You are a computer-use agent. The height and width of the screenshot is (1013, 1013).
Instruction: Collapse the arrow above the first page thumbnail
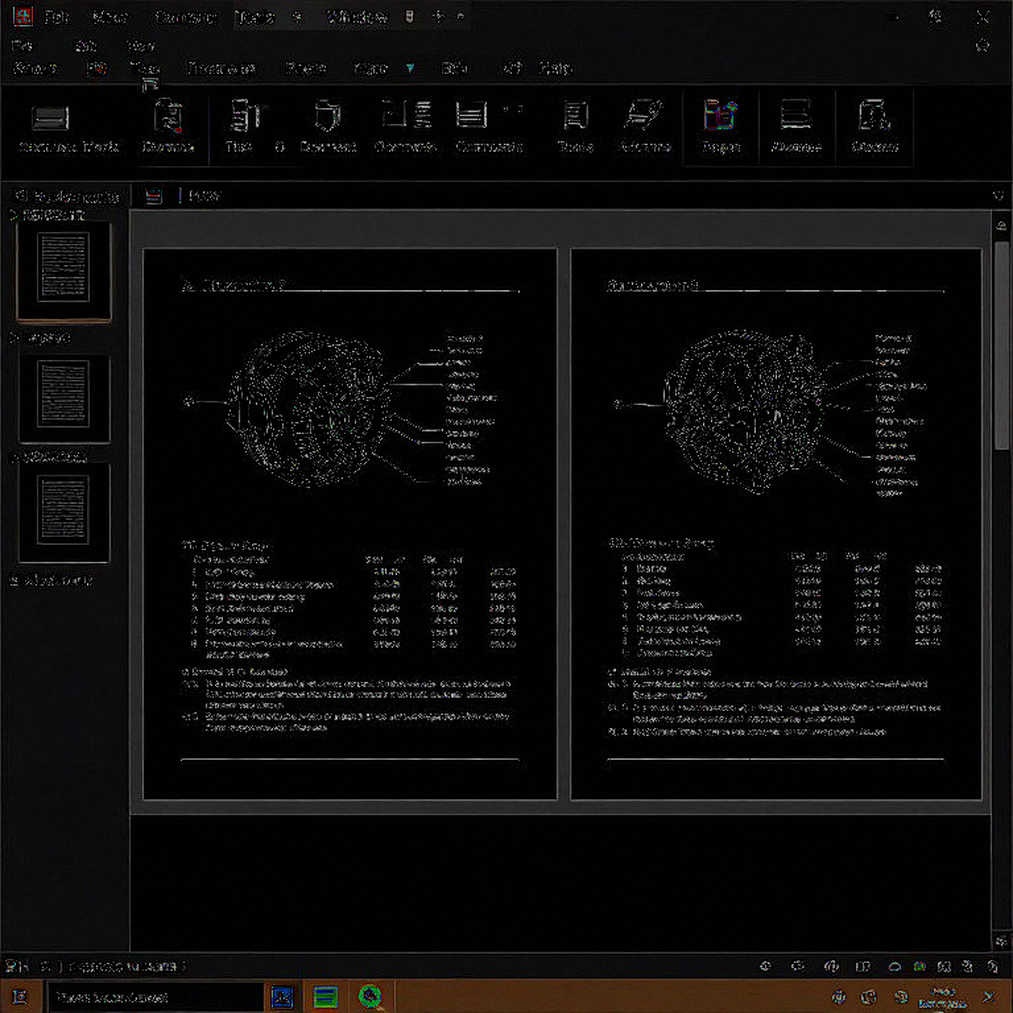pos(14,214)
